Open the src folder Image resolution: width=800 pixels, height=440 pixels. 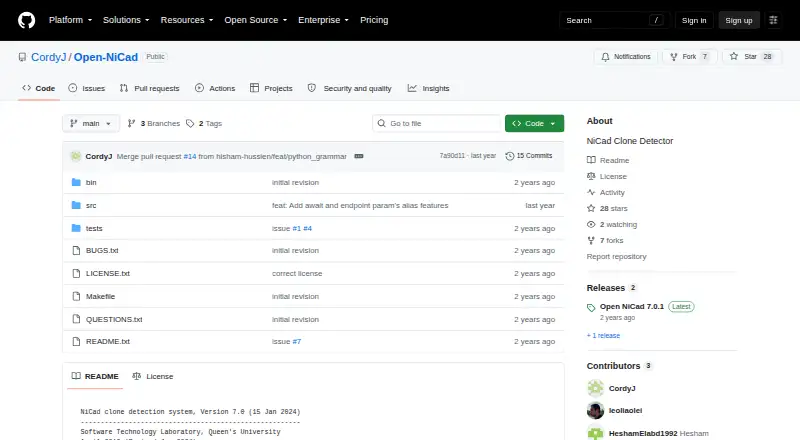91,205
